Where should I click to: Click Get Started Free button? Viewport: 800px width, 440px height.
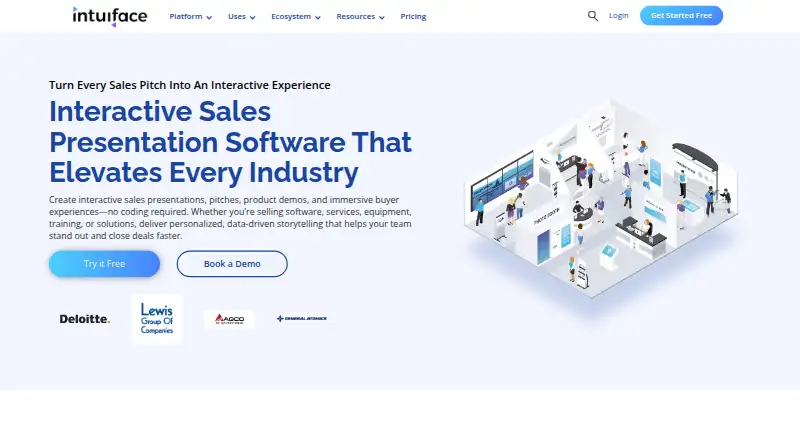point(681,16)
